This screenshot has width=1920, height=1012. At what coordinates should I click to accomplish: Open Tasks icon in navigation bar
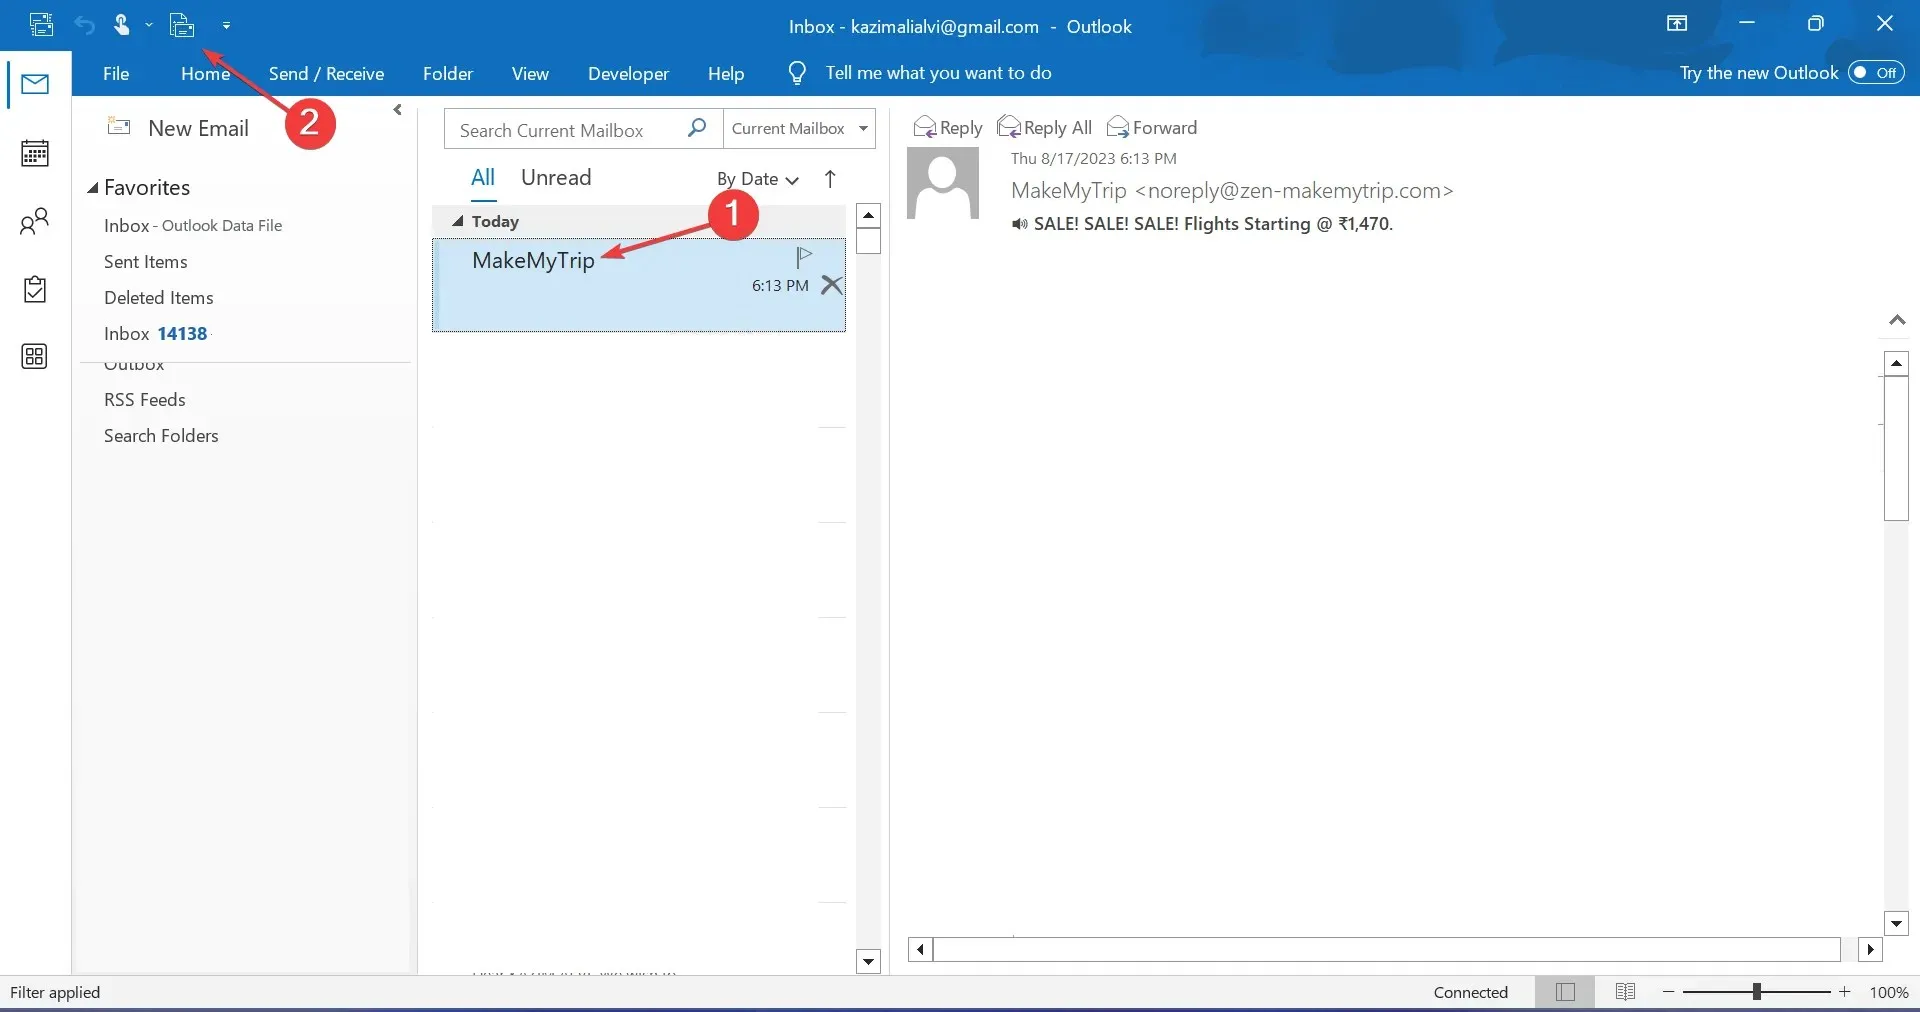(x=35, y=289)
